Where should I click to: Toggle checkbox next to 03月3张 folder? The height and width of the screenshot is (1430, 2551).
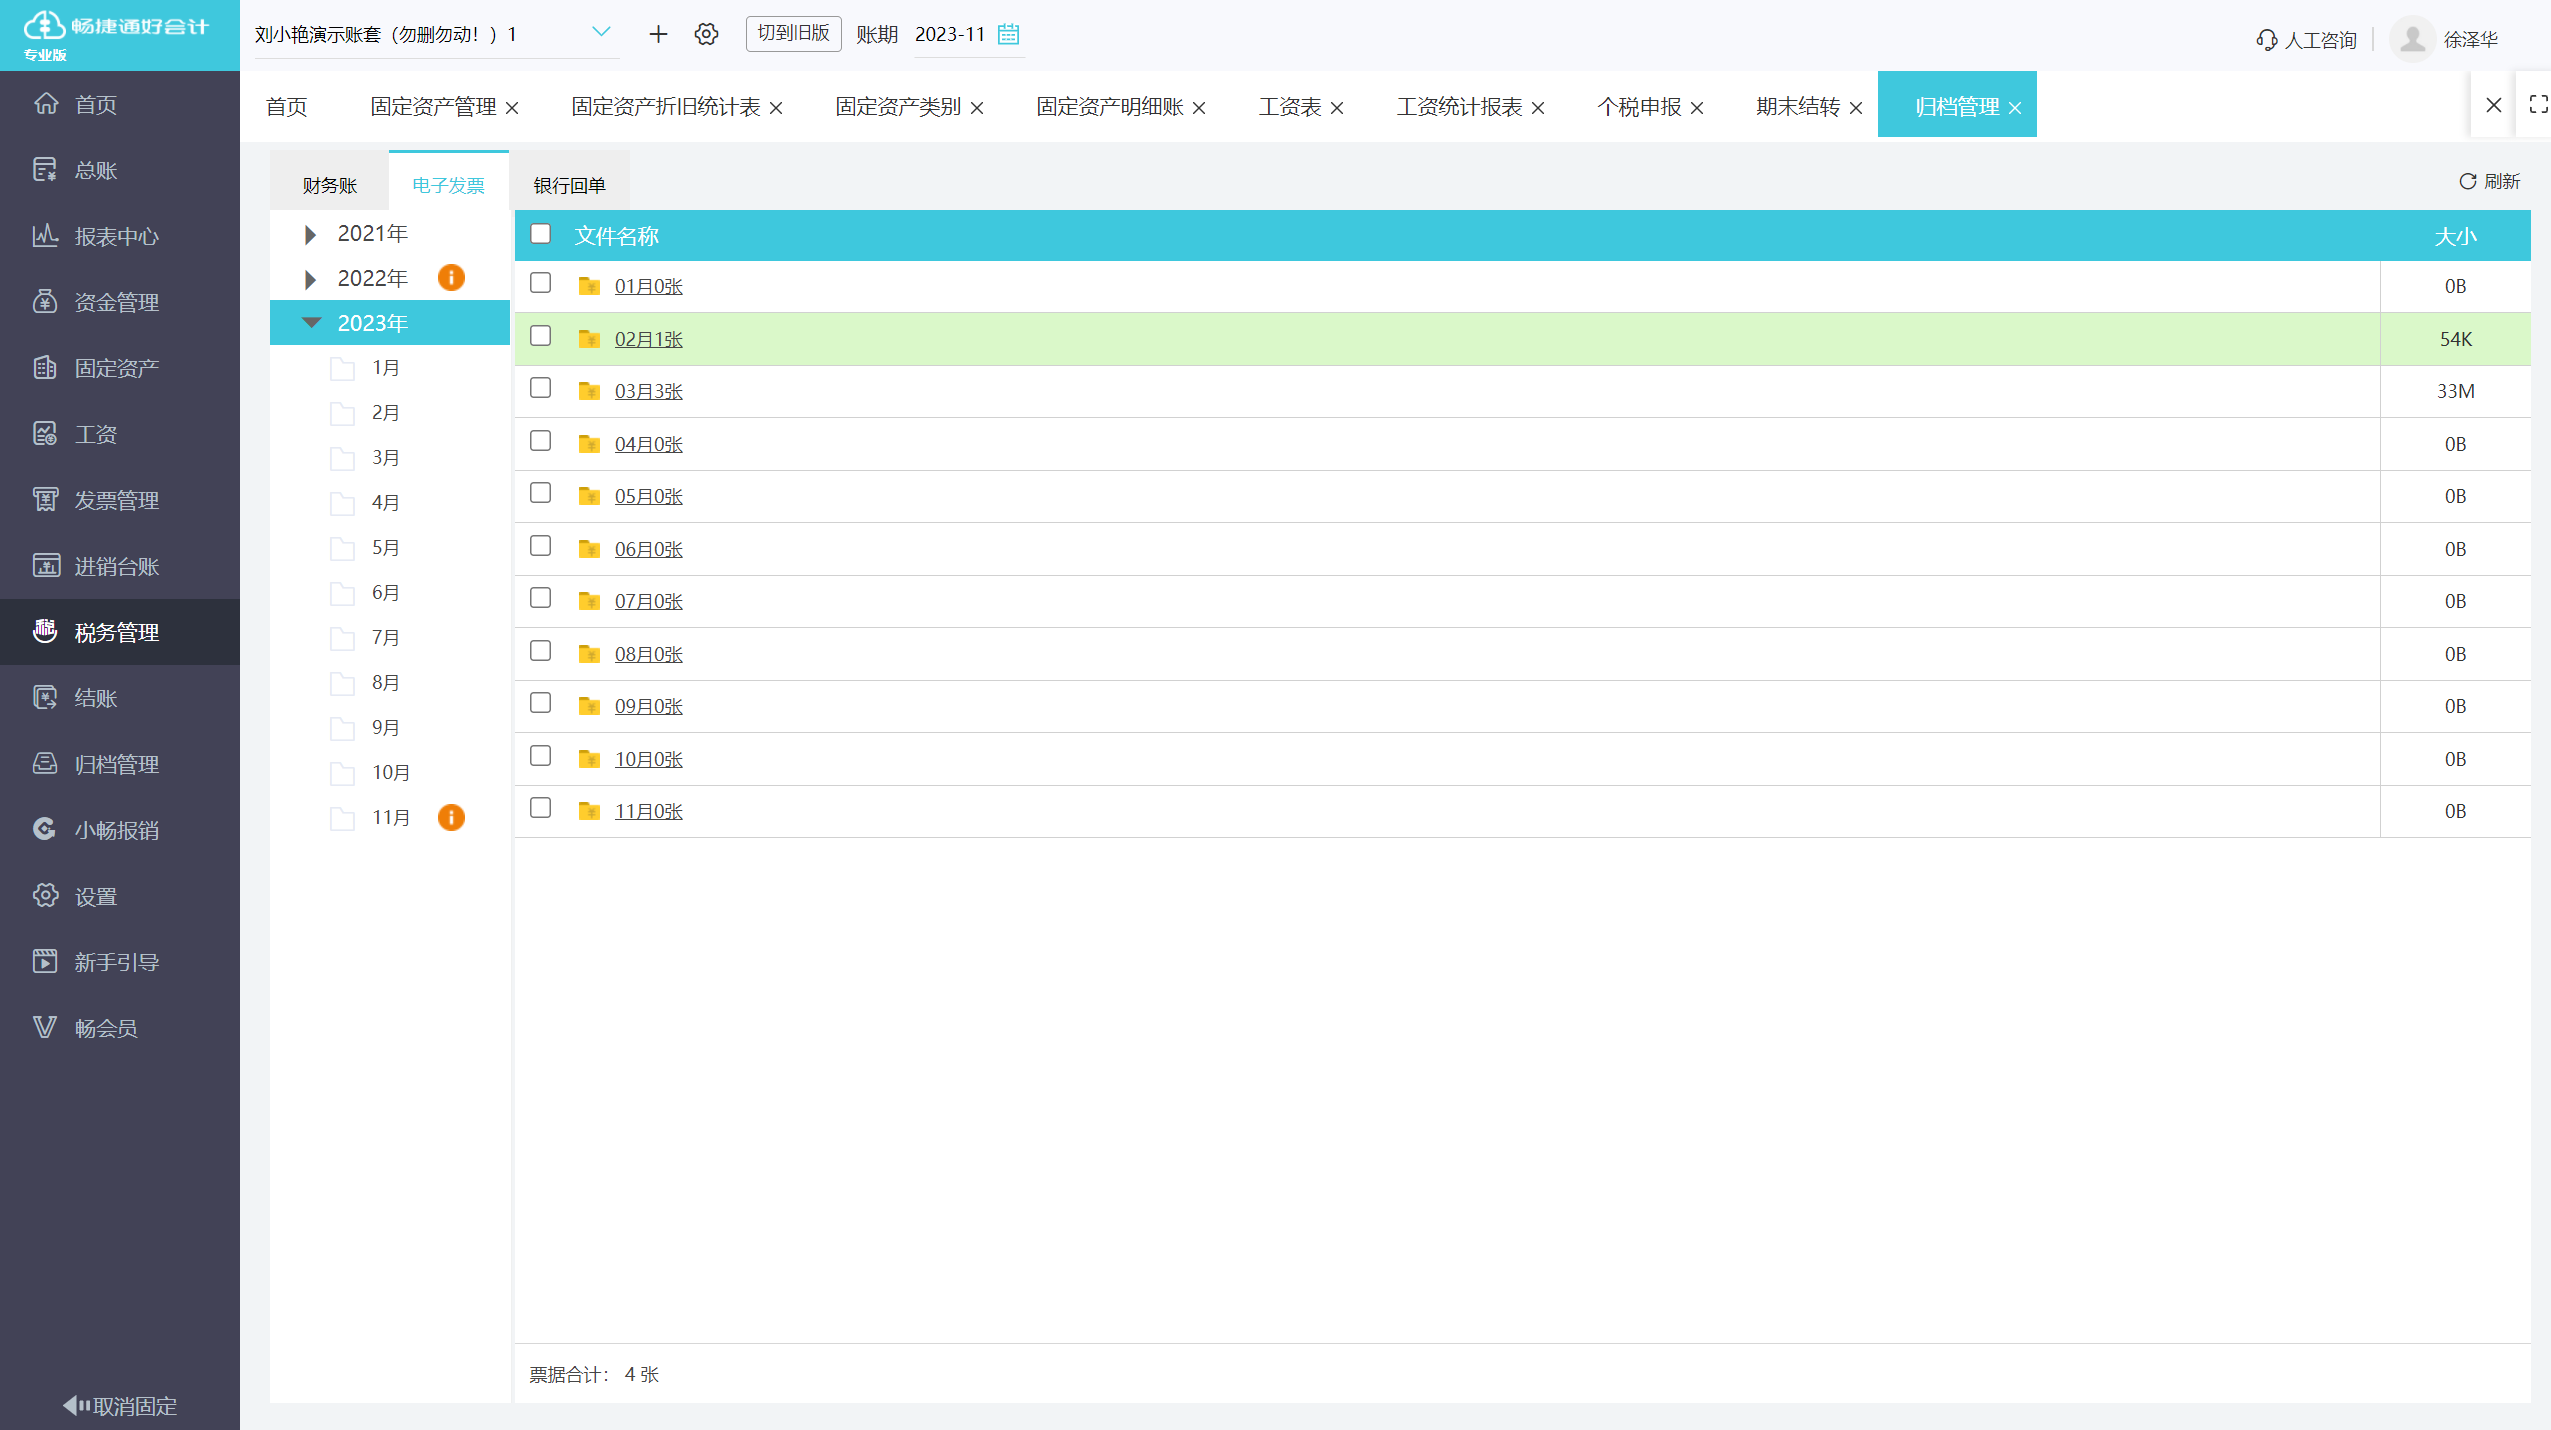pyautogui.click(x=541, y=389)
